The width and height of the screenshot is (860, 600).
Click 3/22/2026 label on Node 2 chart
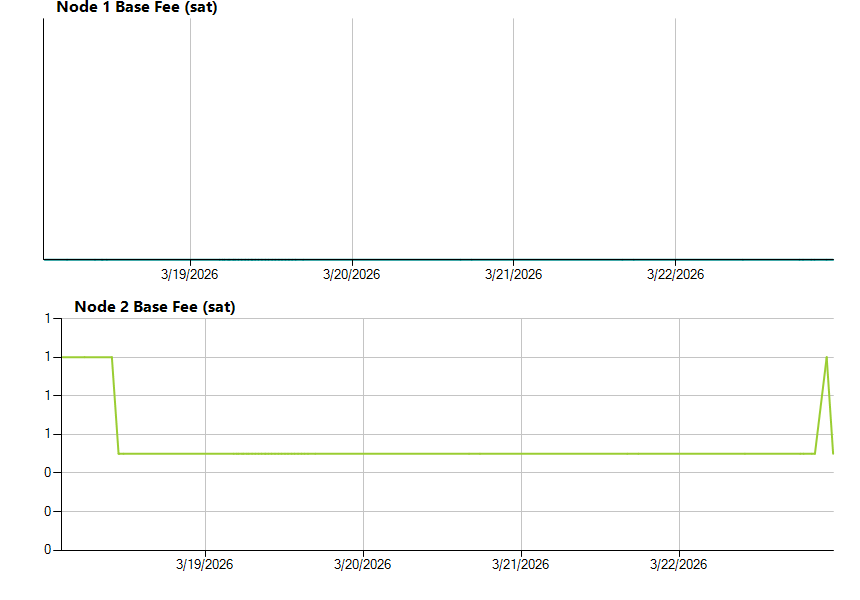point(679,564)
